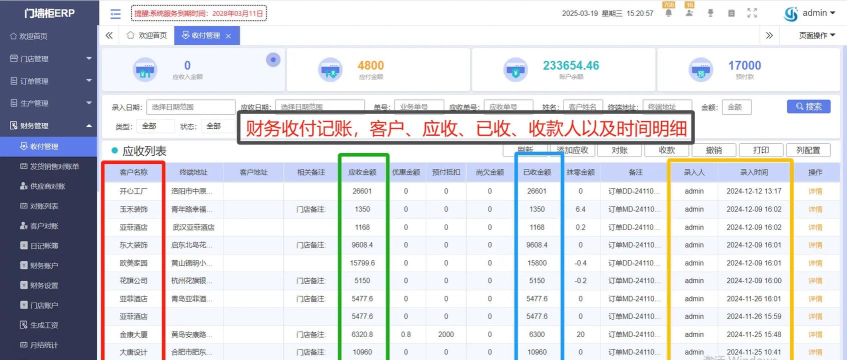Open the notification bell icon
847x360 pixels.
(669, 13)
